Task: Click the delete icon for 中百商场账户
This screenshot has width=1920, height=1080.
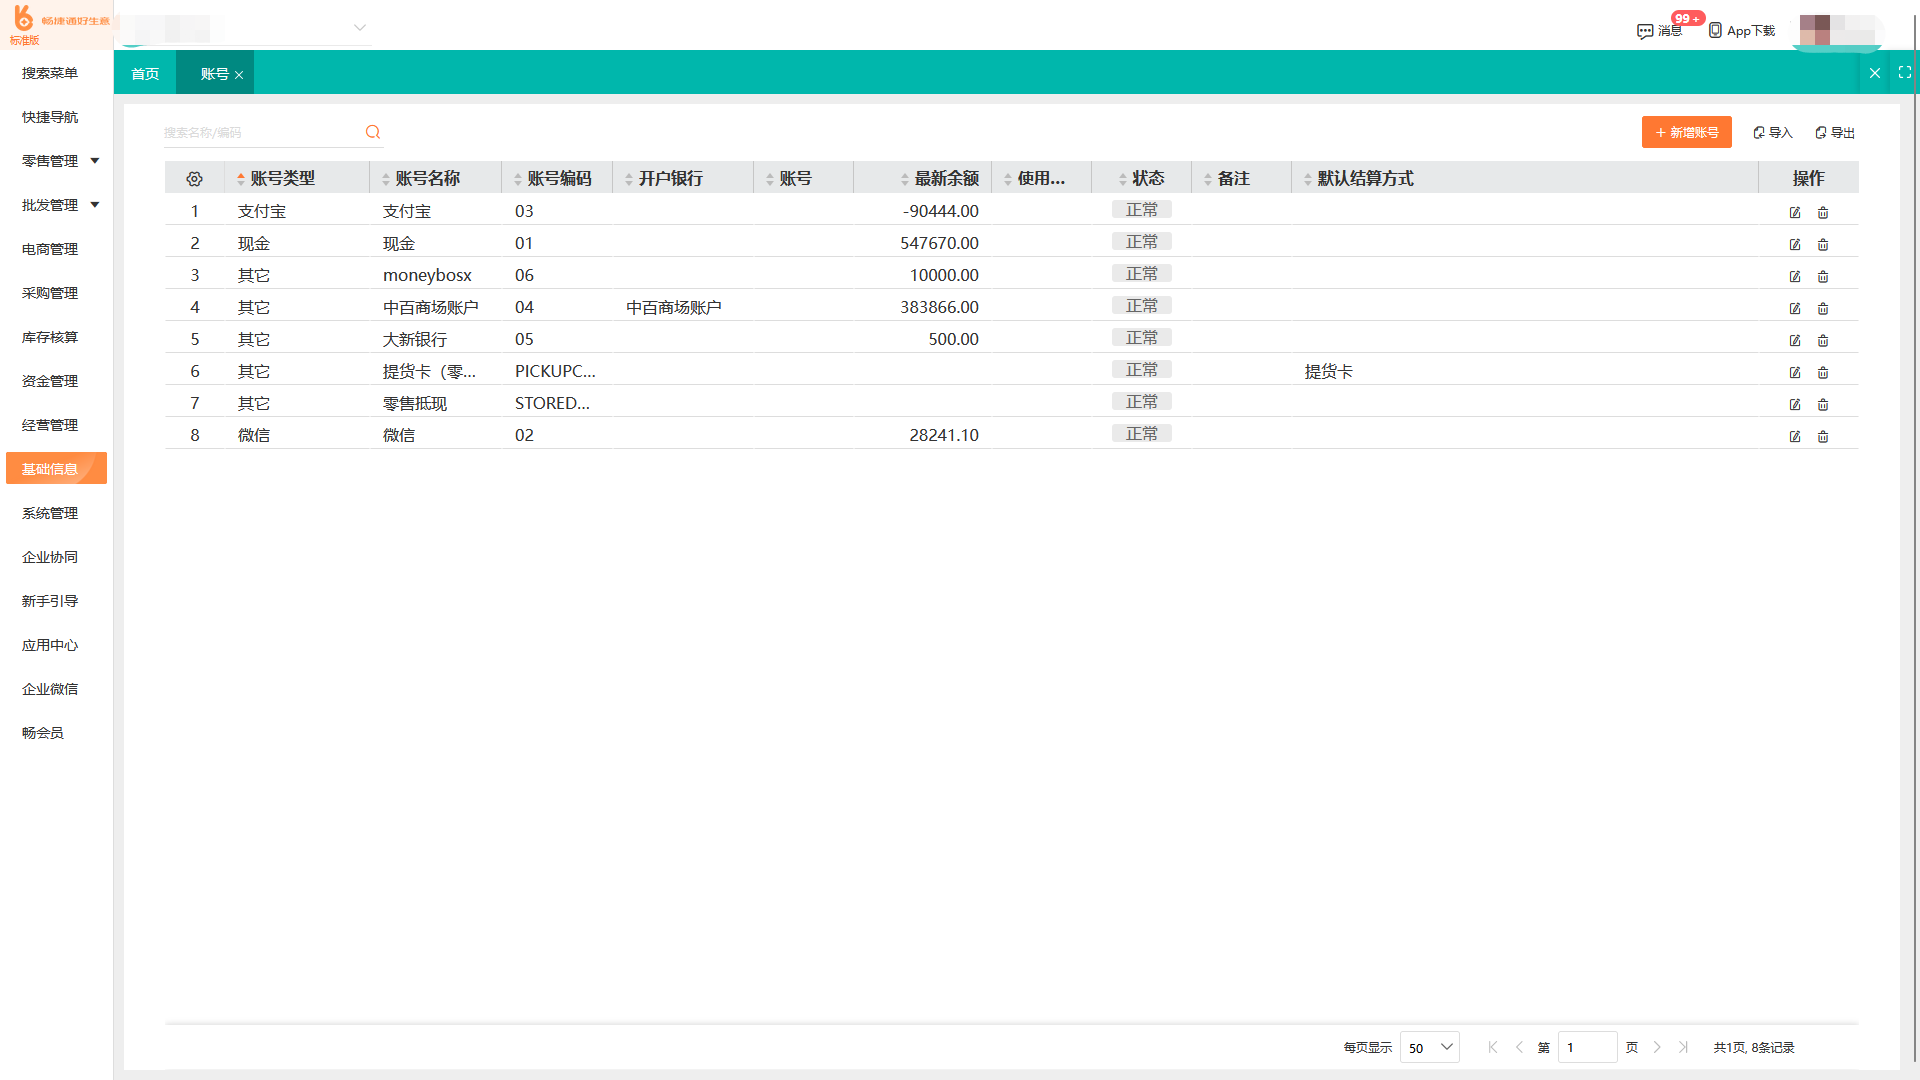Action: point(1824,307)
